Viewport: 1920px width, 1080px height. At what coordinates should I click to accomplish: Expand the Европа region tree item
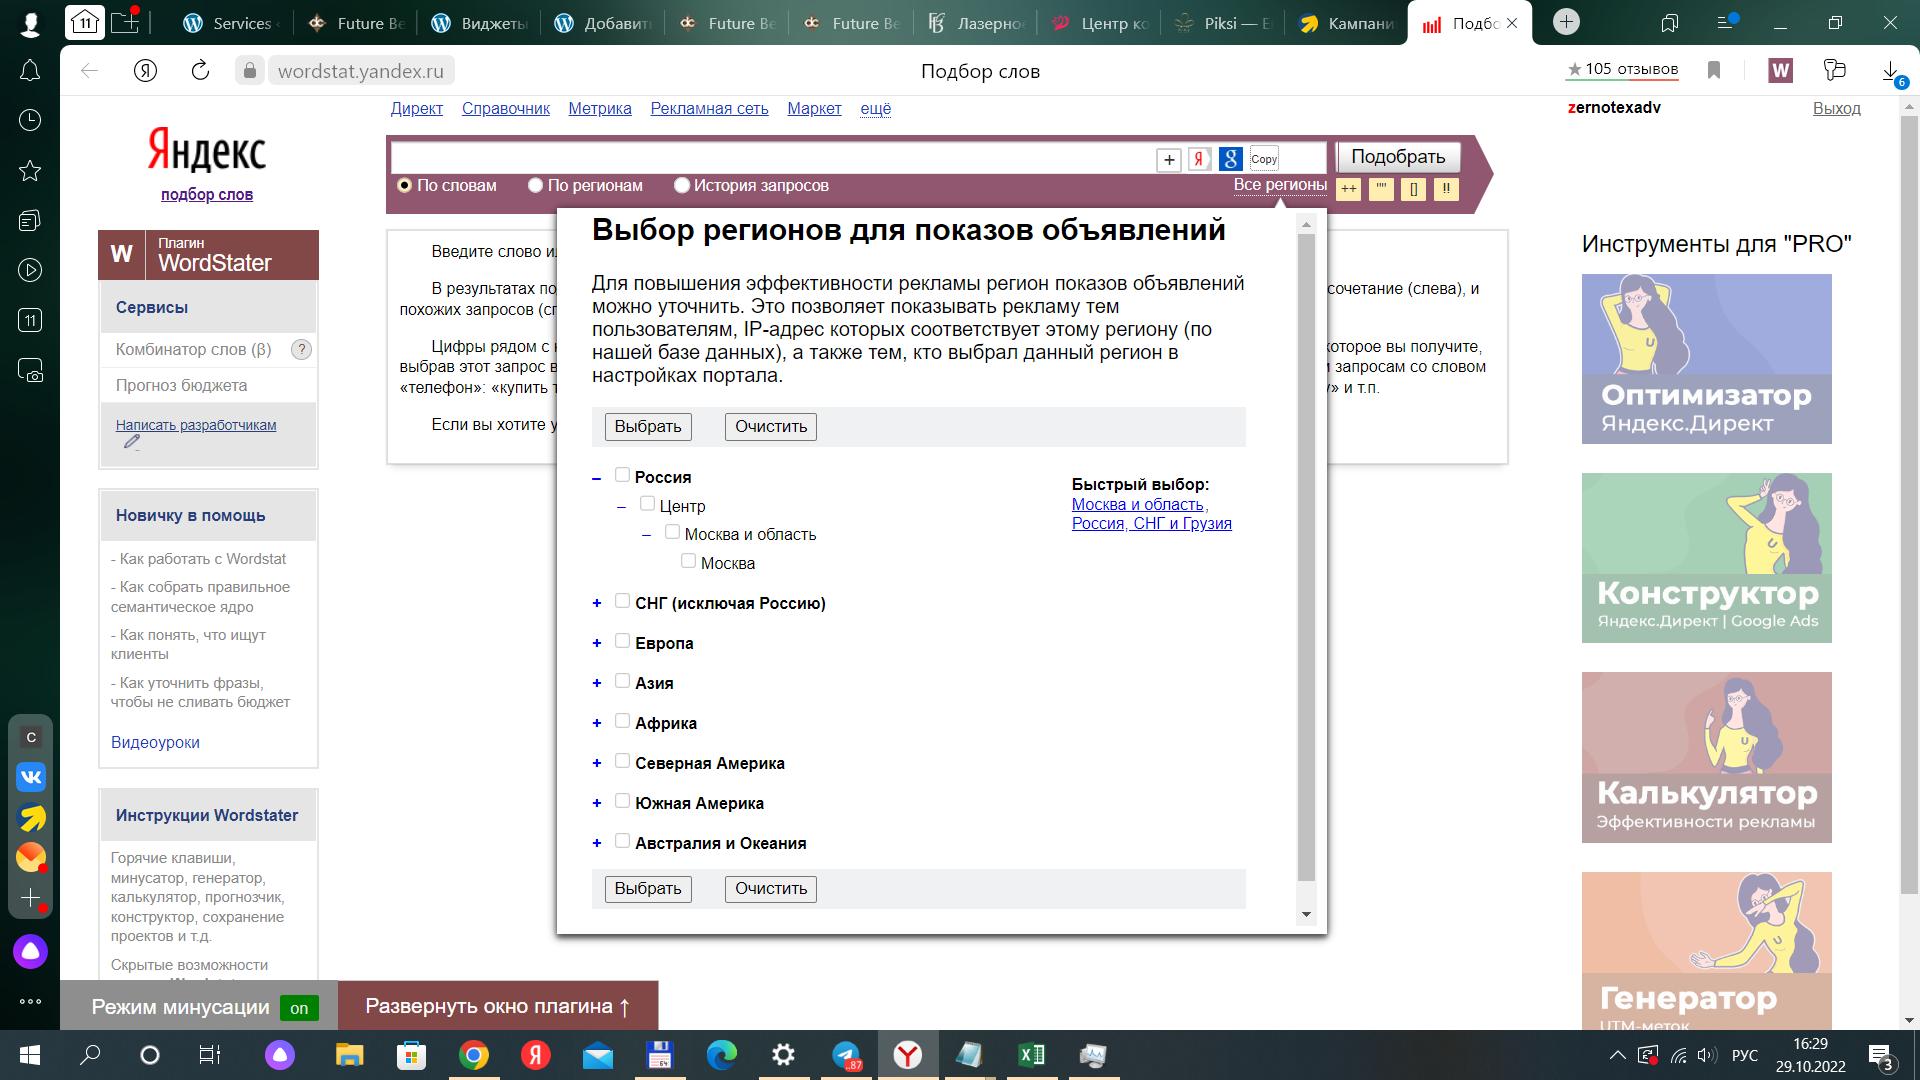pyautogui.click(x=596, y=642)
